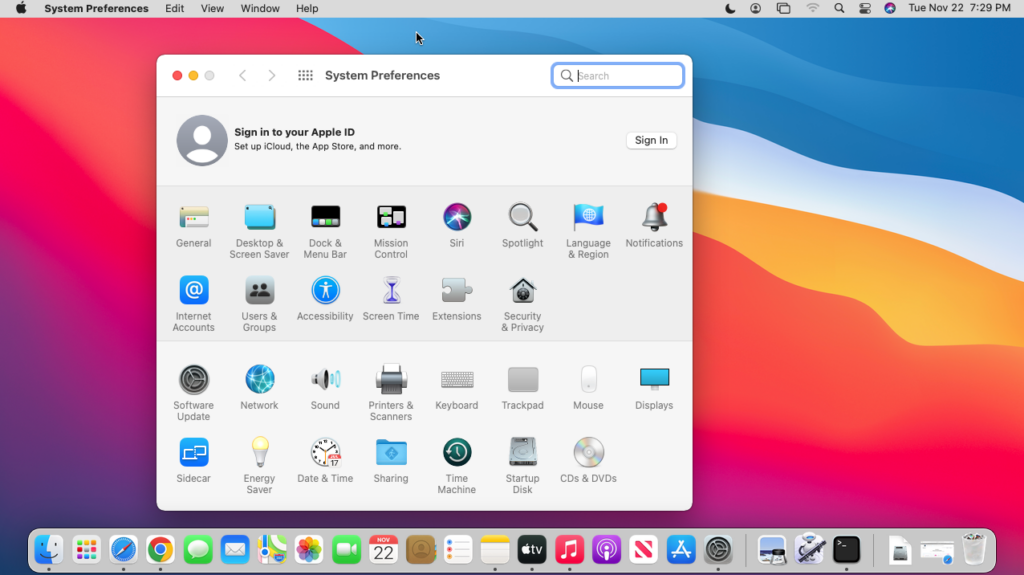Image resolution: width=1024 pixels, height=575 pixels.
Task: Open Dock & Menu Bar preferences
Action: (325, 231)
